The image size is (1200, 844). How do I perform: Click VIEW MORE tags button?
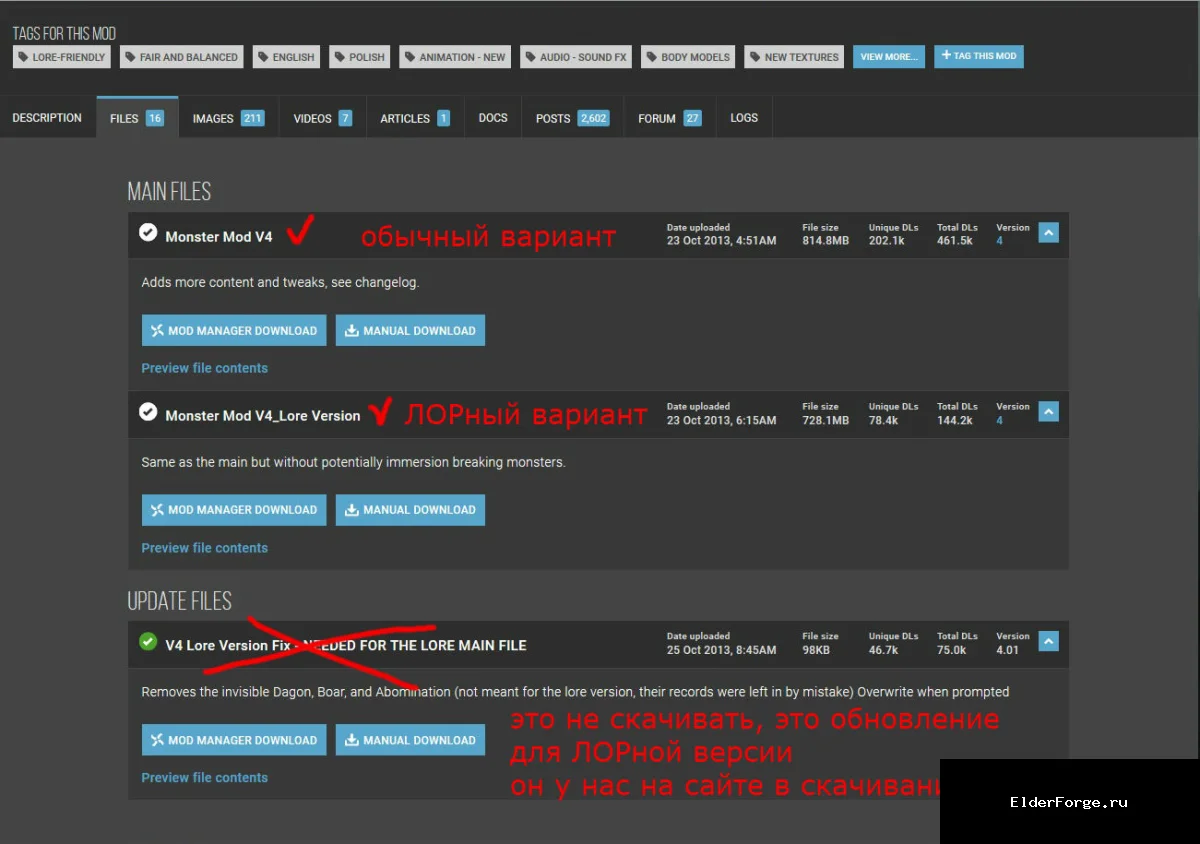click(888, 57)
